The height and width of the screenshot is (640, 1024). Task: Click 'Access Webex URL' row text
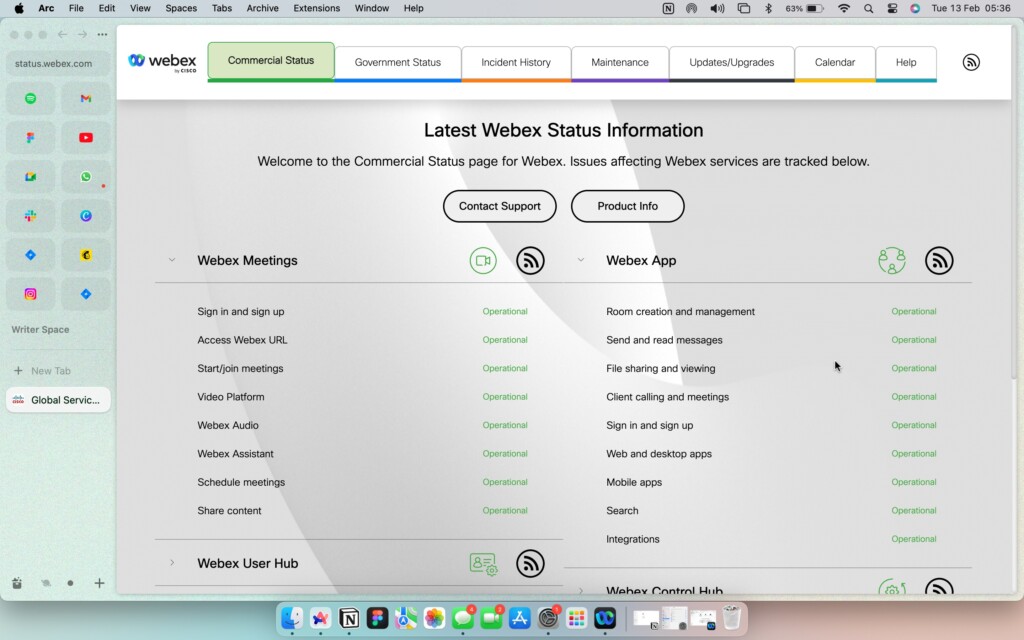pos(242,340)
